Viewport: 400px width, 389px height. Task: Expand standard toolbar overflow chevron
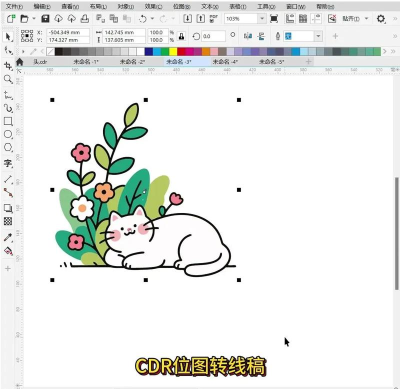(395, 19)
